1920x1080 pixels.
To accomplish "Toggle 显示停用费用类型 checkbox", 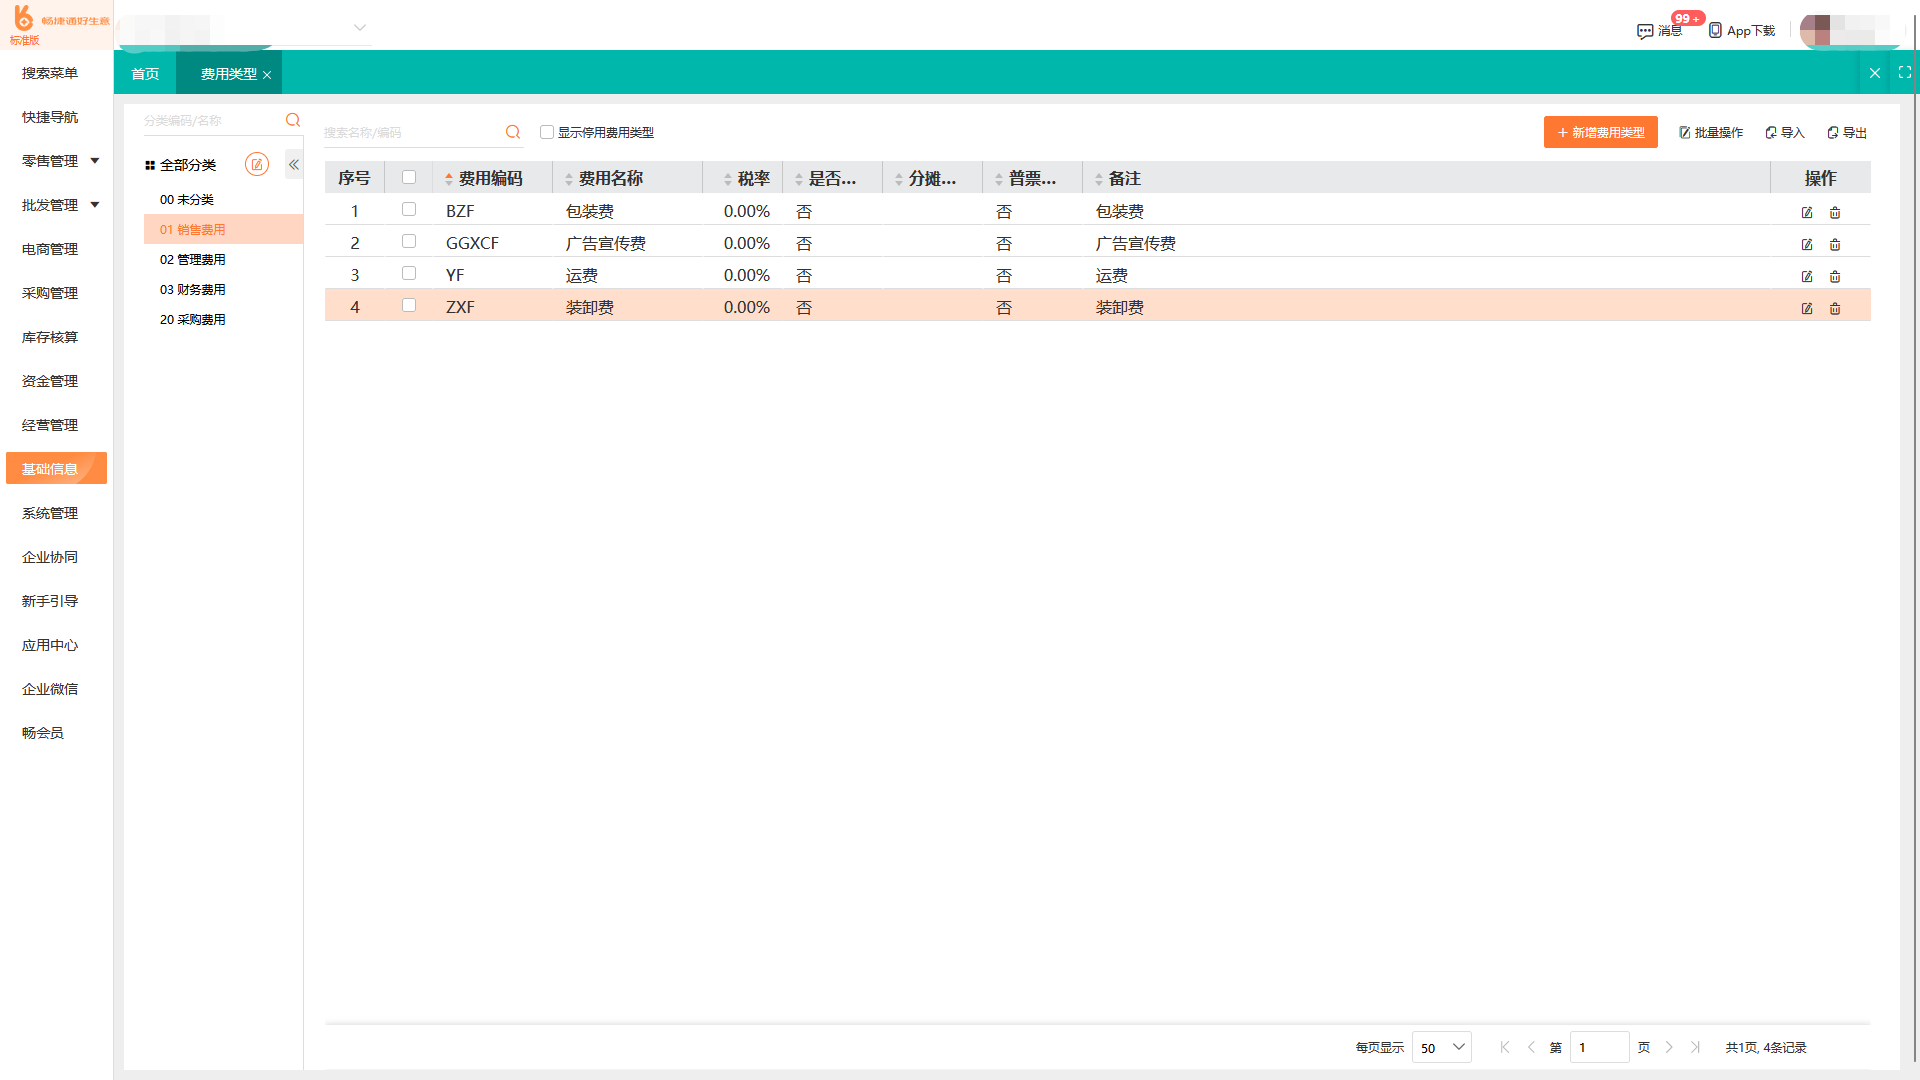I will pyautogui.click(x=546, y=132).
